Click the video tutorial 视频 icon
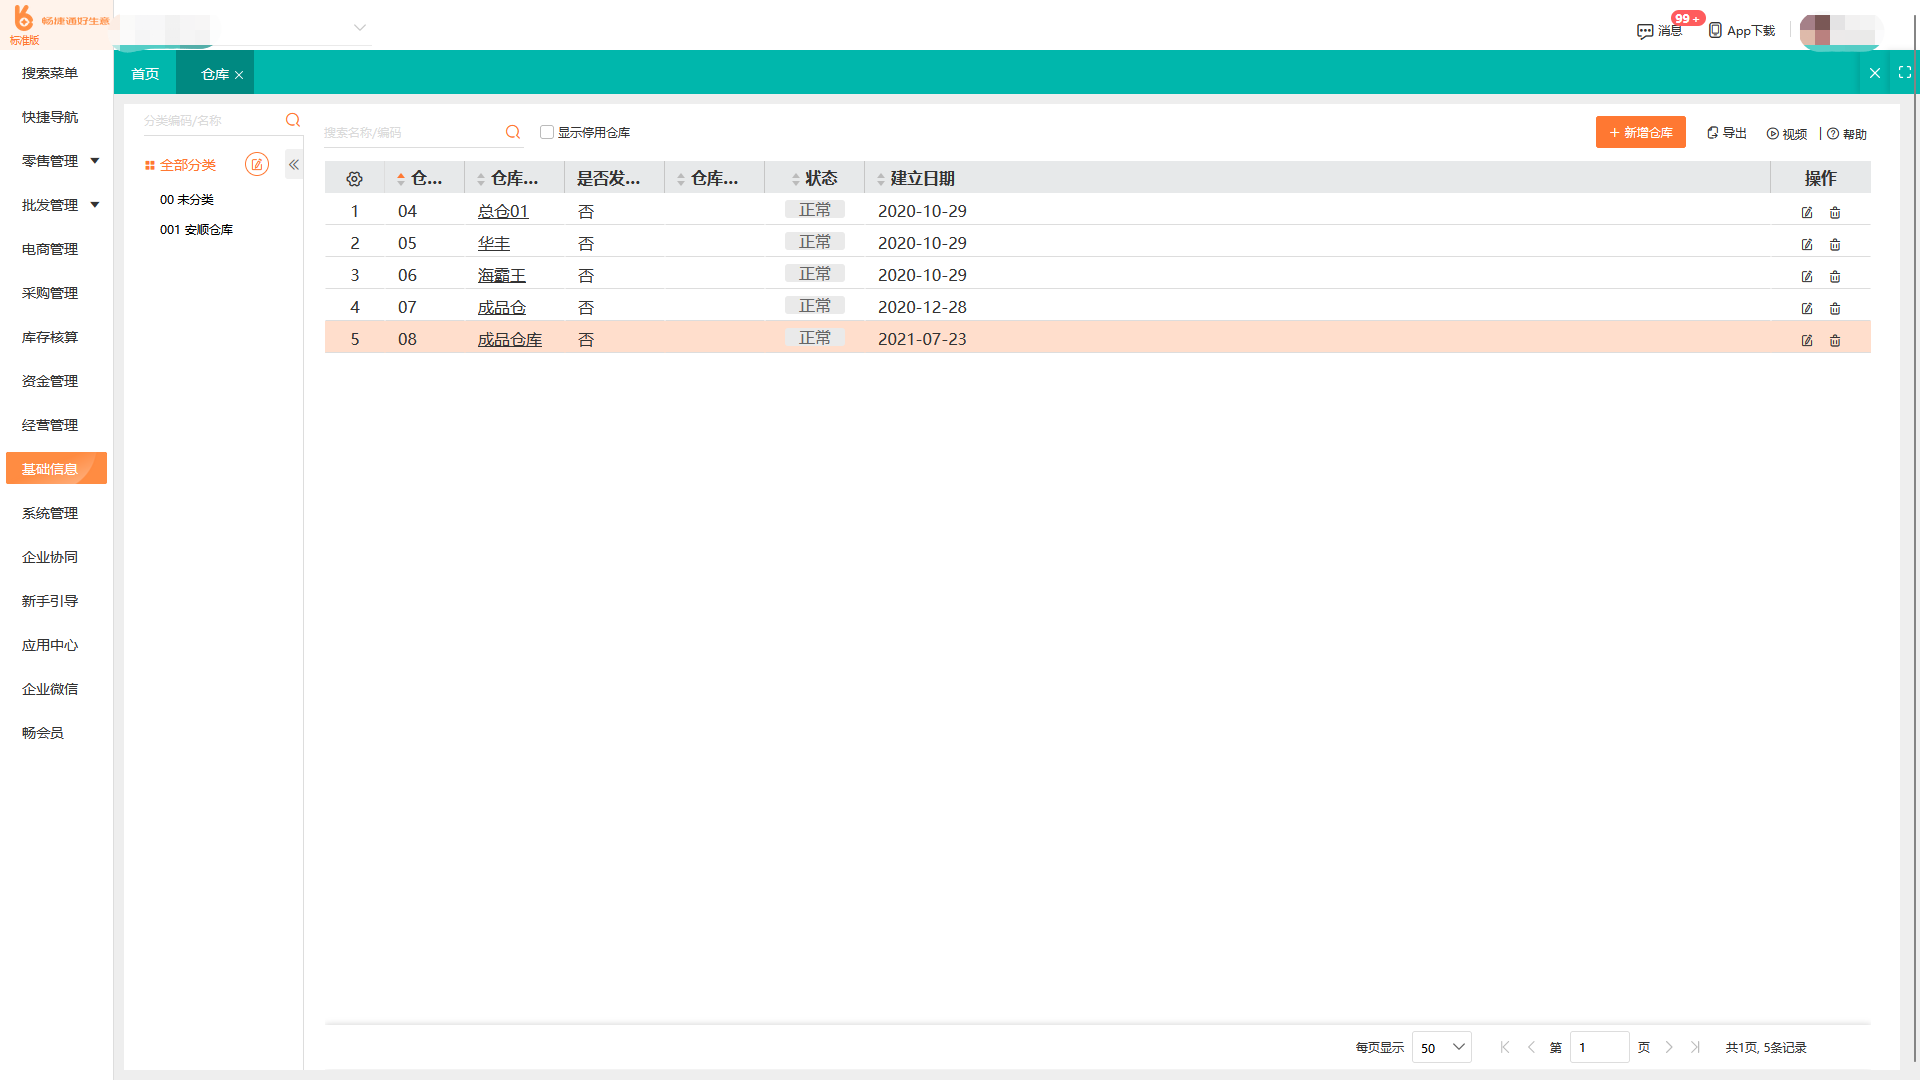 [x=1788, y=131]
